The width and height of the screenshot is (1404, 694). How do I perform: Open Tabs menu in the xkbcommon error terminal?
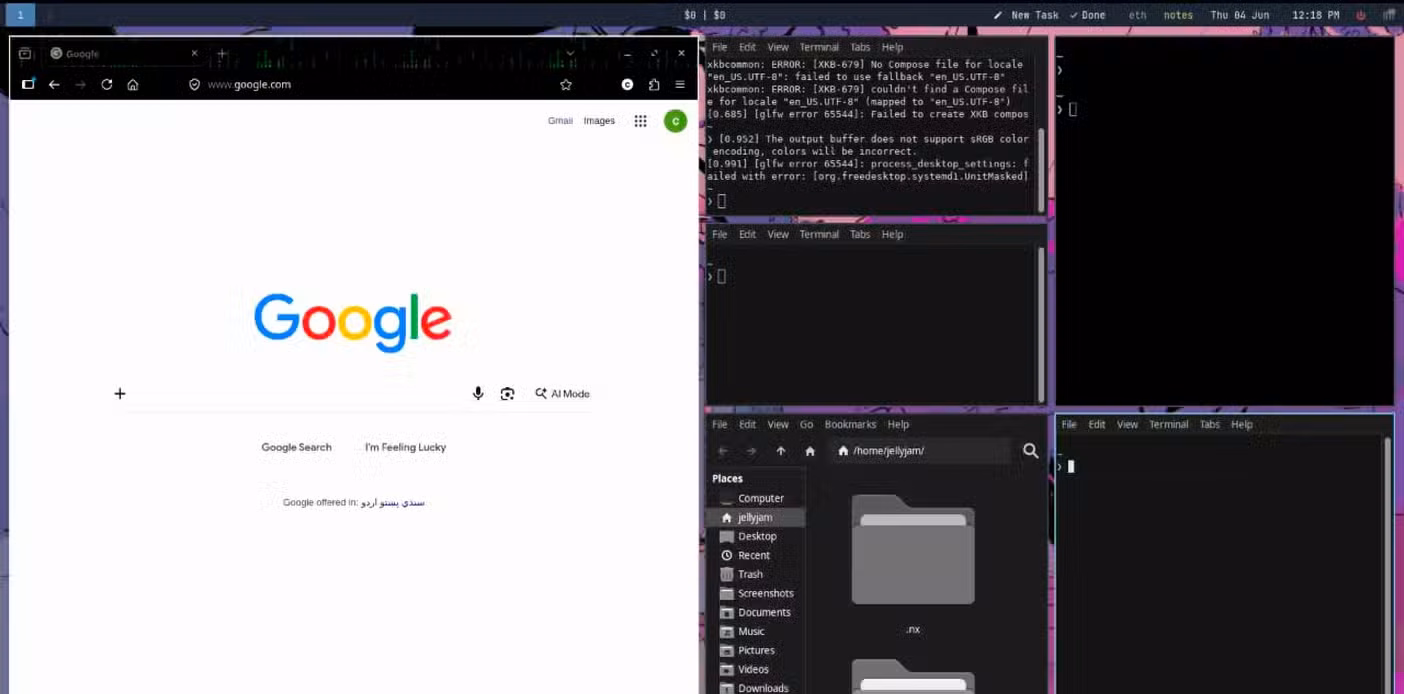point(860,47)
